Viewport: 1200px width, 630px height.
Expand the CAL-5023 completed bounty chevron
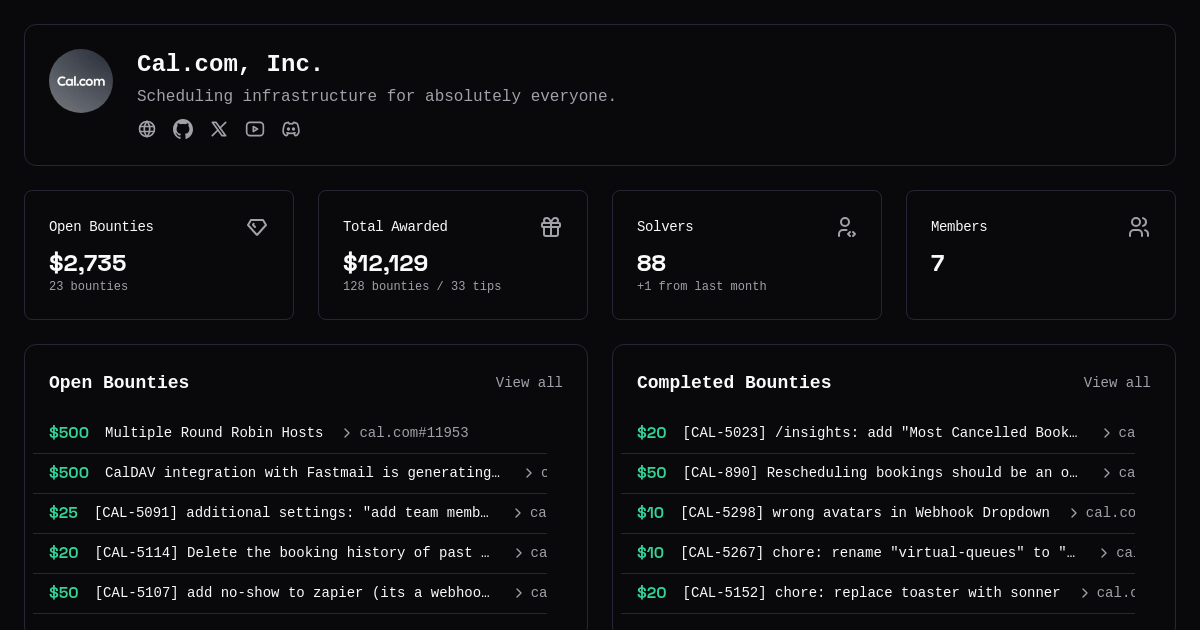coord(1107,433)
